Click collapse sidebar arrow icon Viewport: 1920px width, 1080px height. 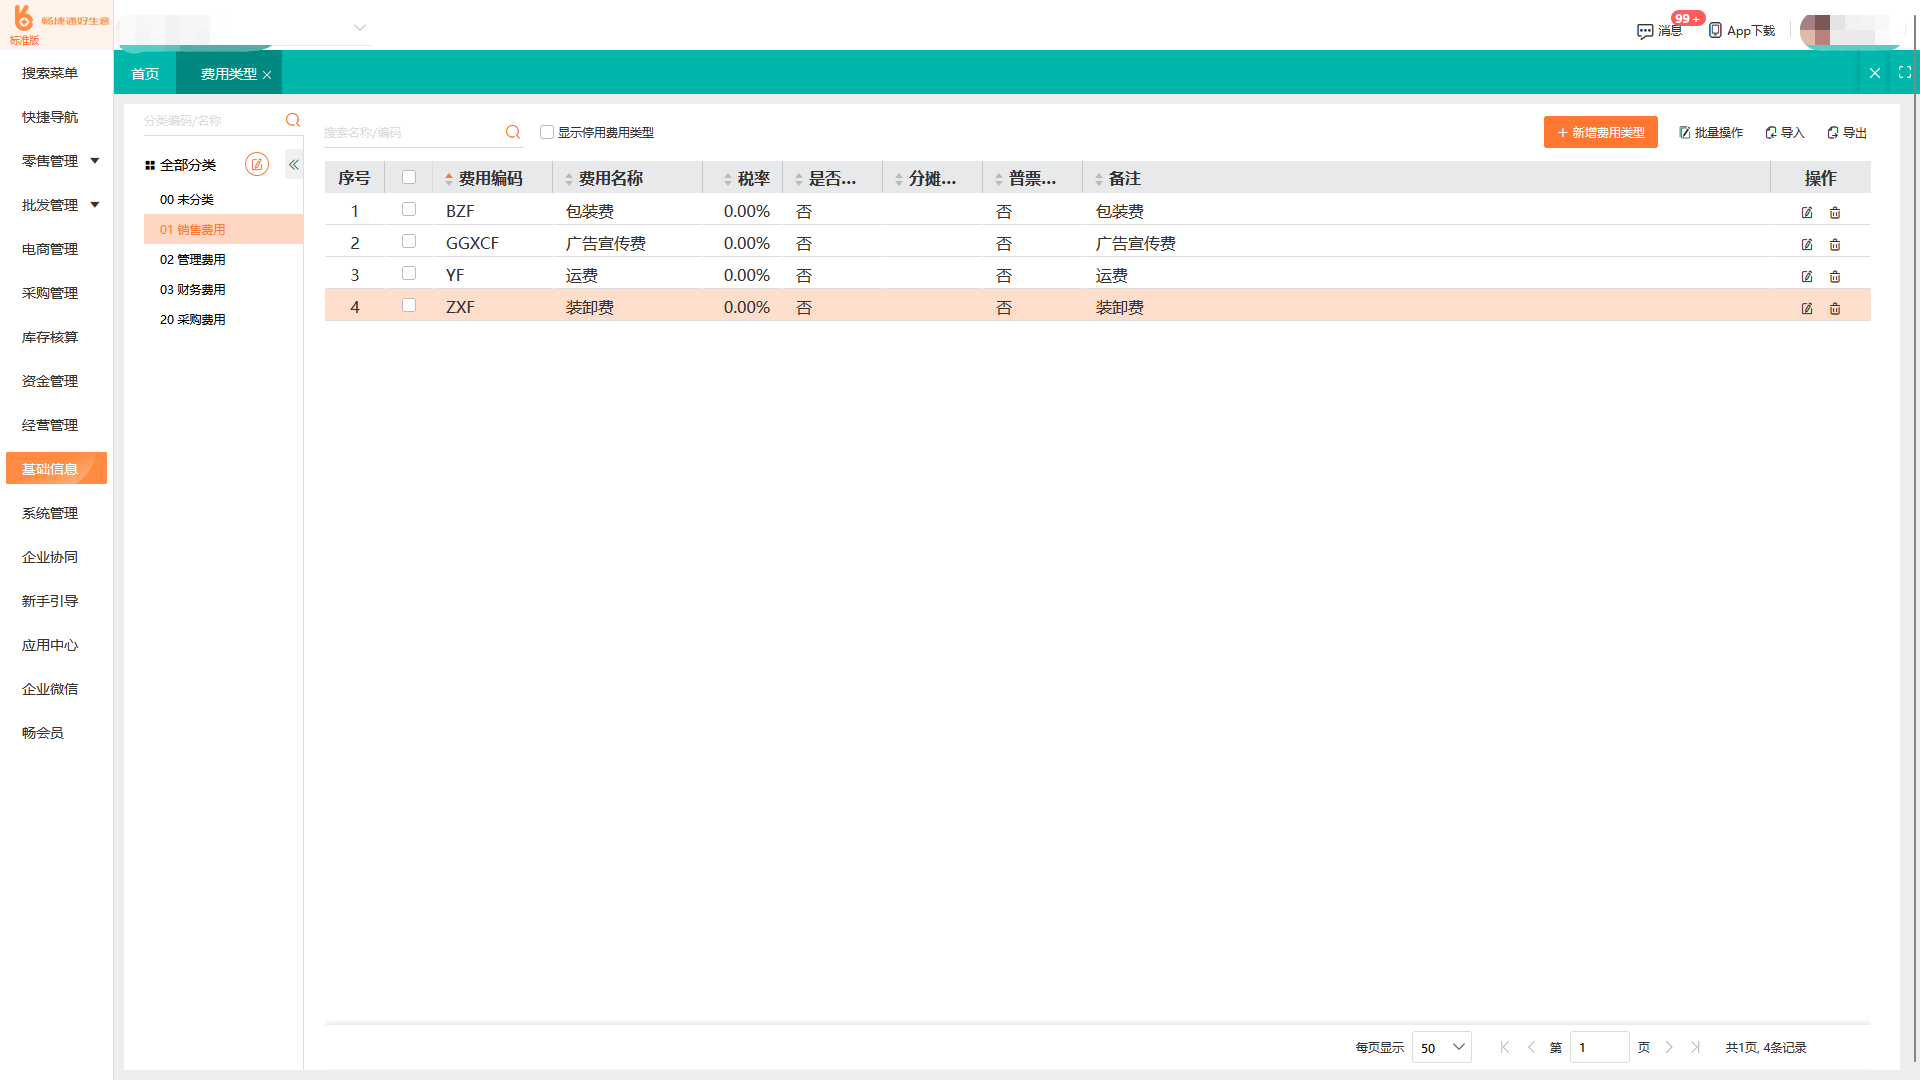click(x=294, y=164)
